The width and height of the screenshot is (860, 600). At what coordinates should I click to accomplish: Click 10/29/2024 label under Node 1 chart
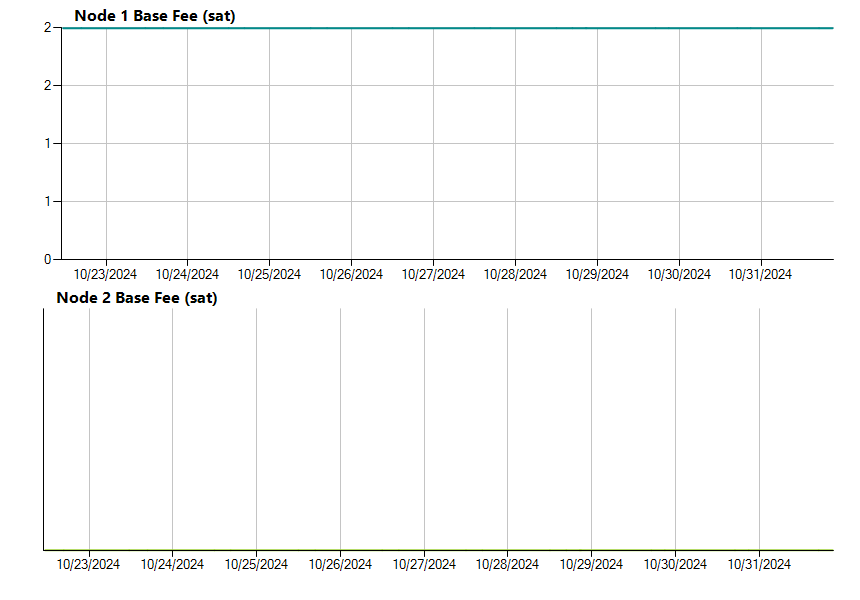click(x=597, y=274)
